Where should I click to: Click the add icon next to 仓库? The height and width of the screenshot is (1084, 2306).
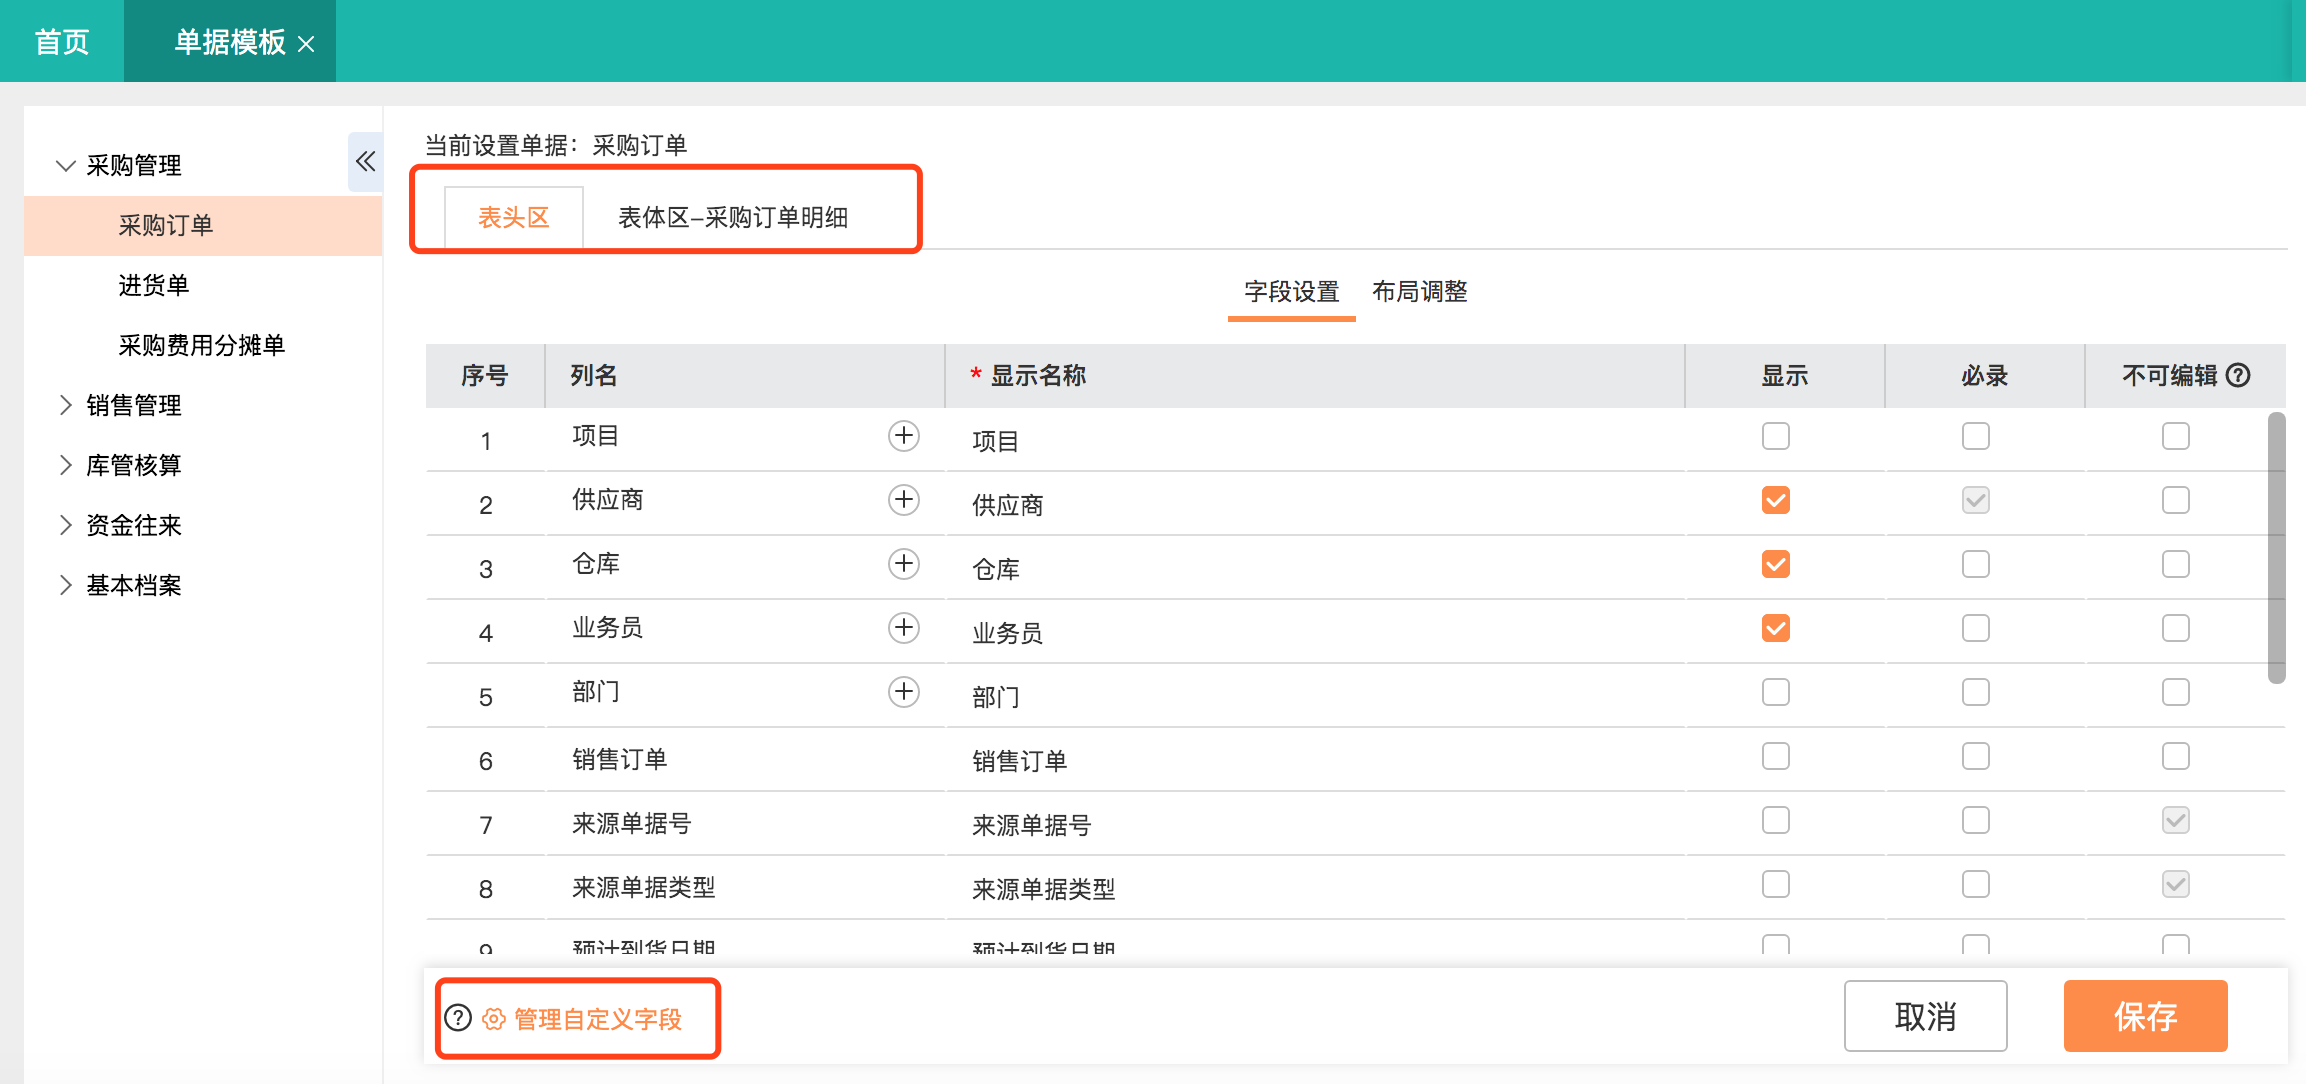906,565
